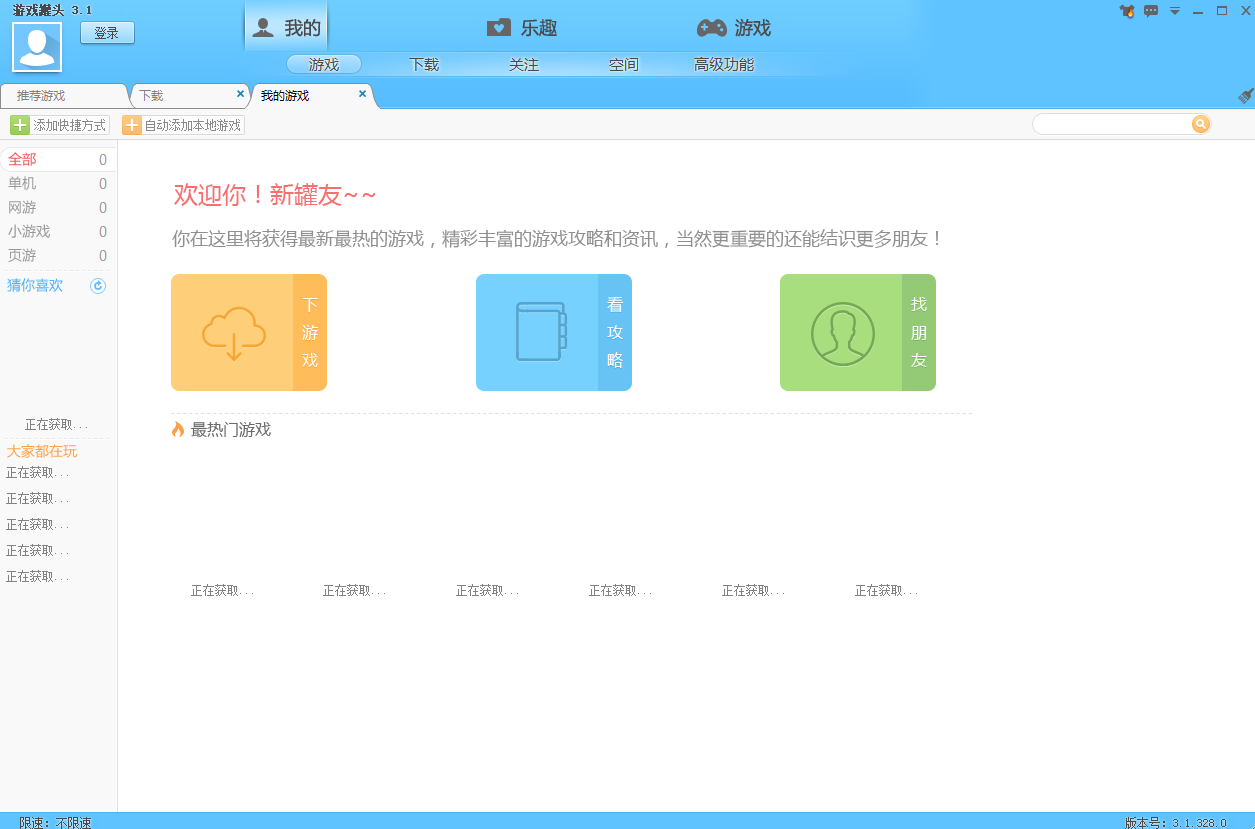Click the 登录 login button
This screenshot has height=829, width=1255.
tap(106, 32)
